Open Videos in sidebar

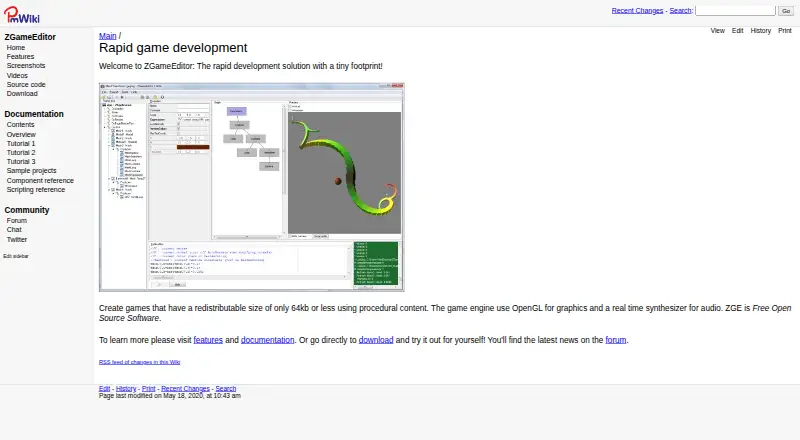pos(17,75)
